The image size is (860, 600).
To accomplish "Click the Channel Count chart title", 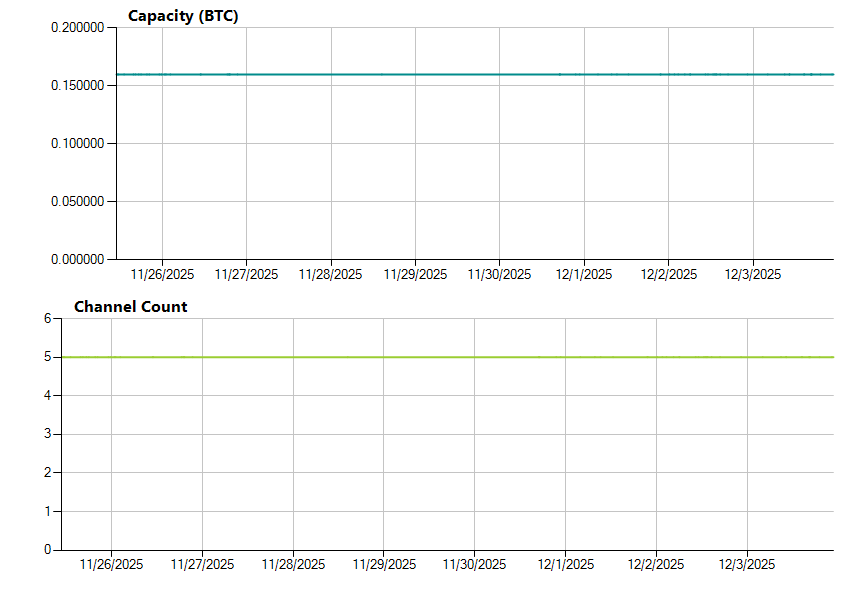I will [x=130, y=307].
